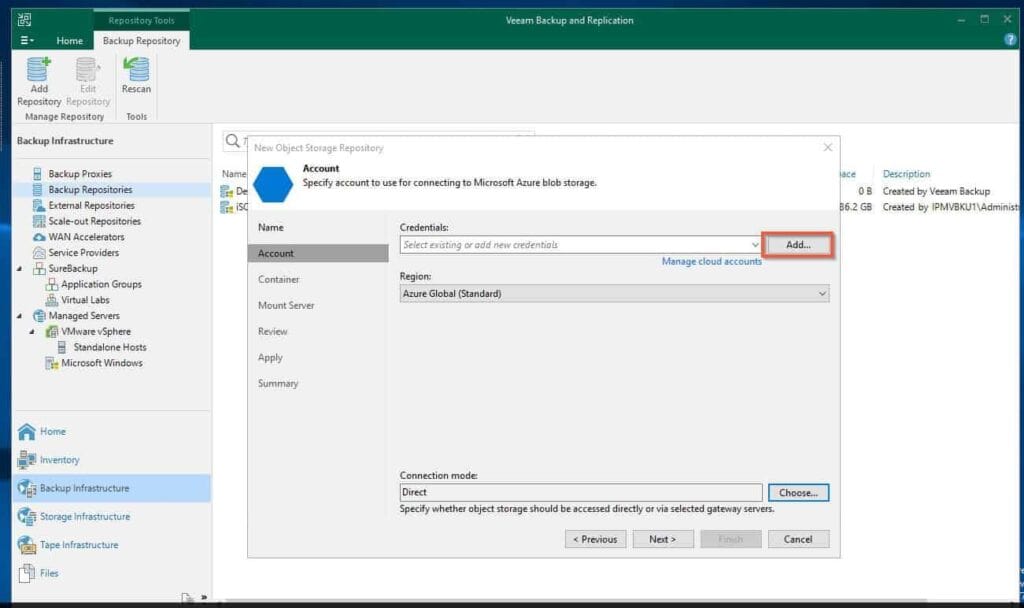
Task: Select the Review wizard step
Action: coord(272,332)
